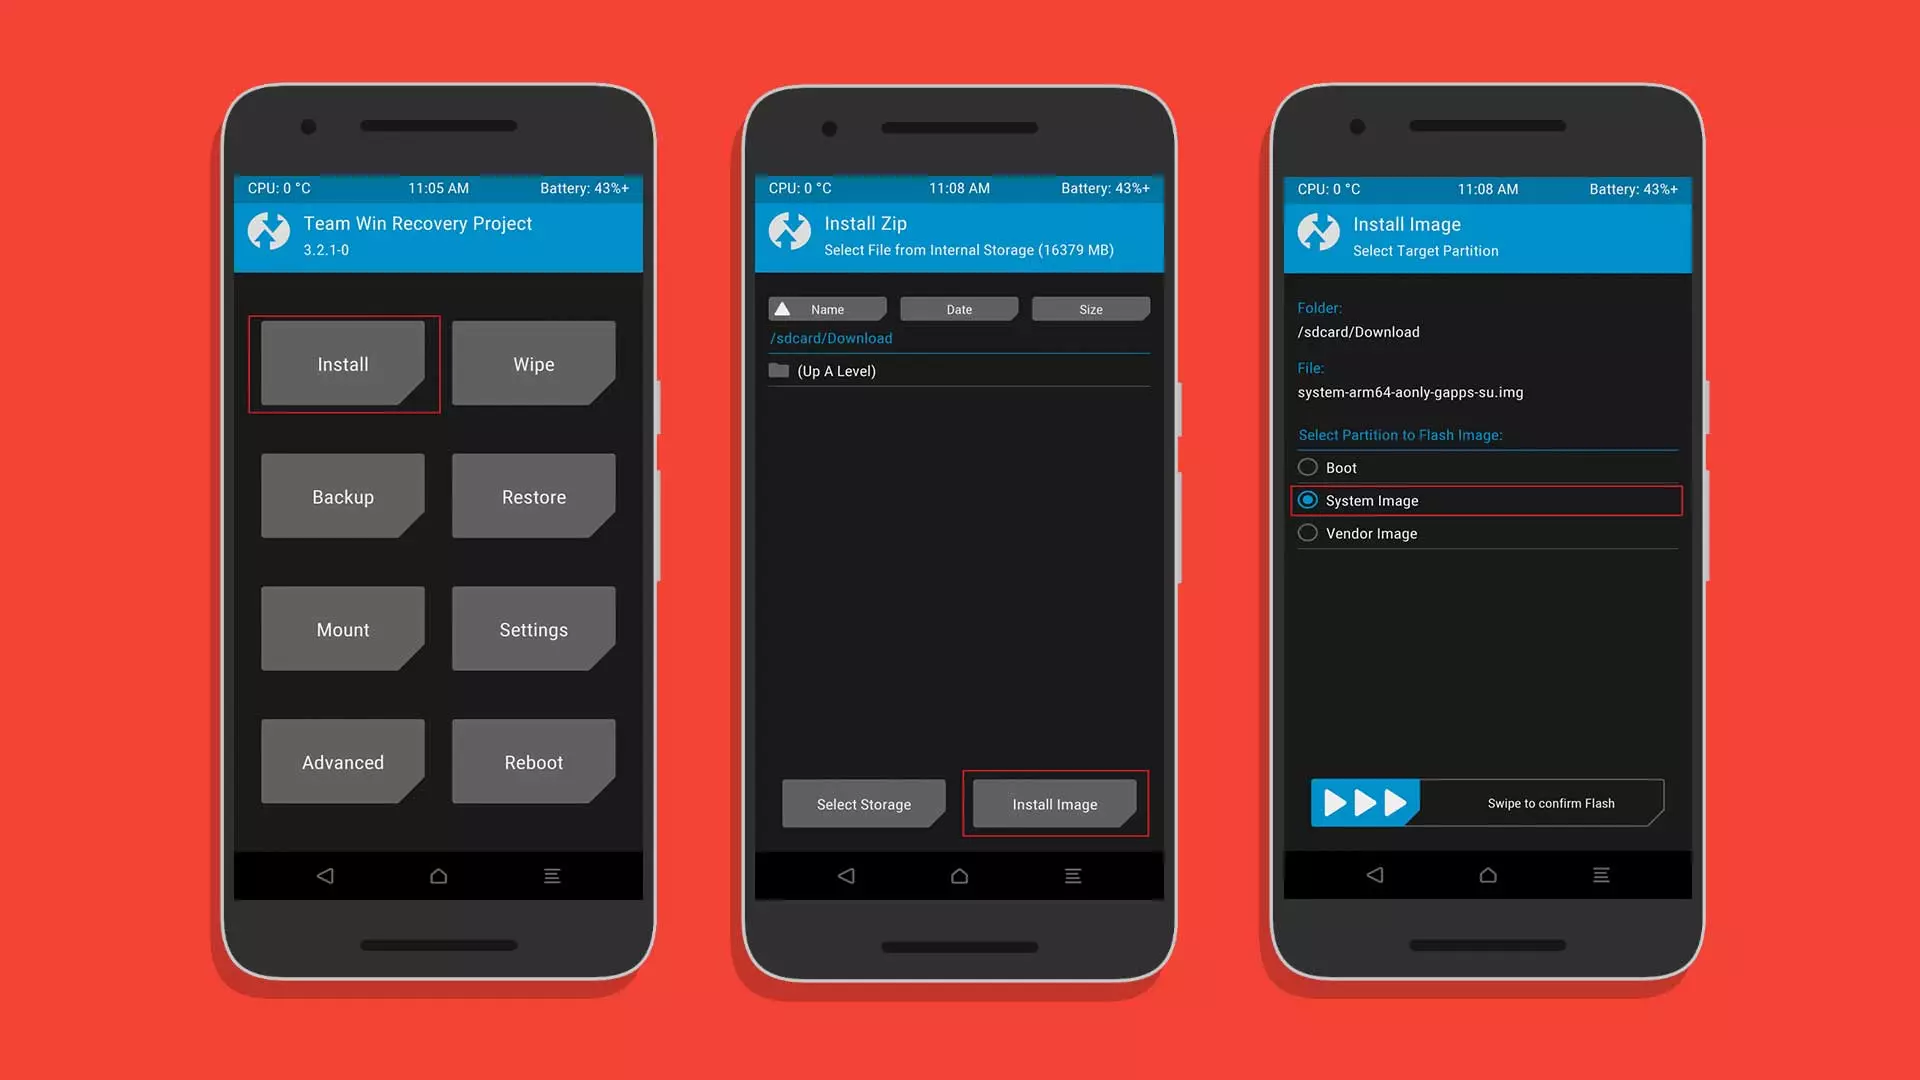This screenshot has width=1920, height=1080.
Task: Click the back navigation button on middle phone
Action: tap(847, 876)
